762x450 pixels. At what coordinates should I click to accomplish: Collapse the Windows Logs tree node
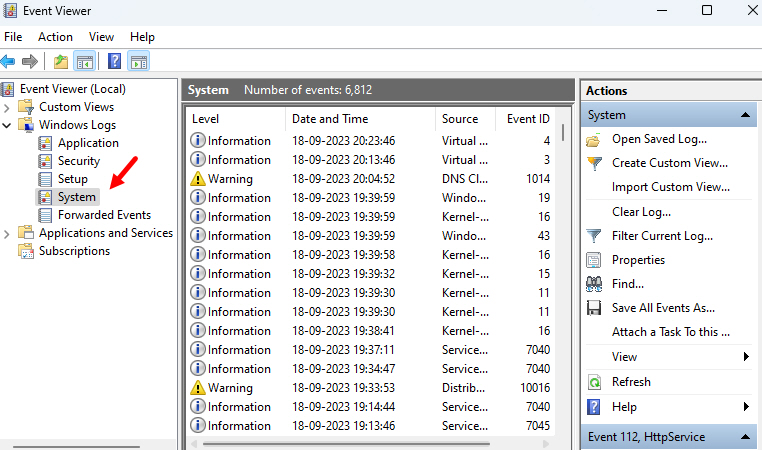tap(7, 125)
